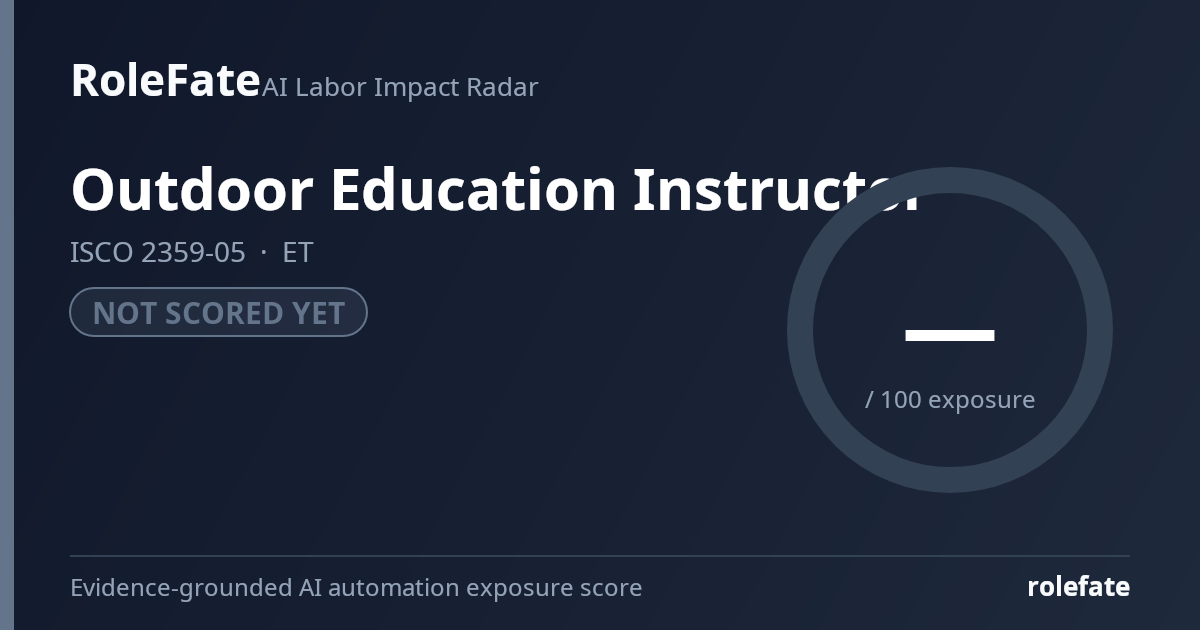Image resolution: width=1200 pixels, height=630 pixels.
Task: Click the word Education in the title
Action: pyautogui.click(x=473, y=189)
